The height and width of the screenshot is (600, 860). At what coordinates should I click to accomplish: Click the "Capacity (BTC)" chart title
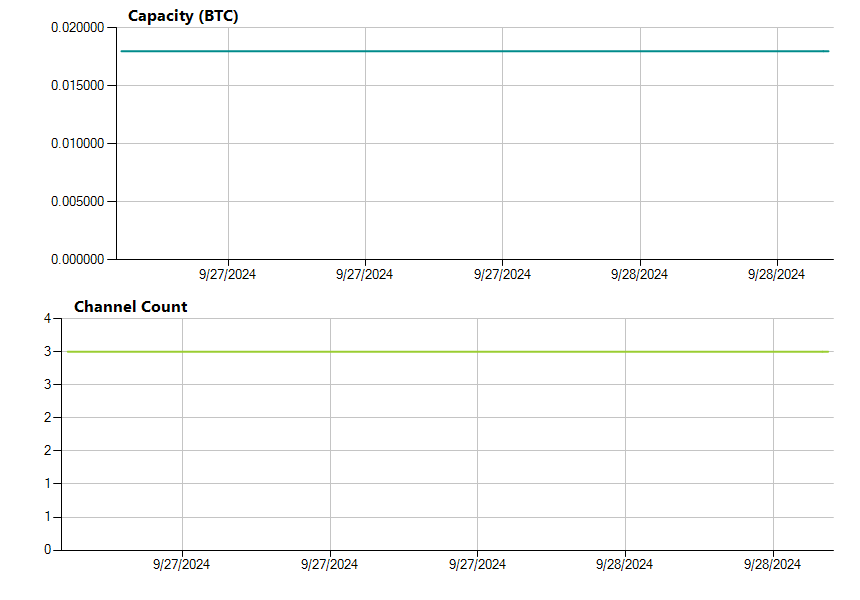pyautogui.click(x=183, y=16)
